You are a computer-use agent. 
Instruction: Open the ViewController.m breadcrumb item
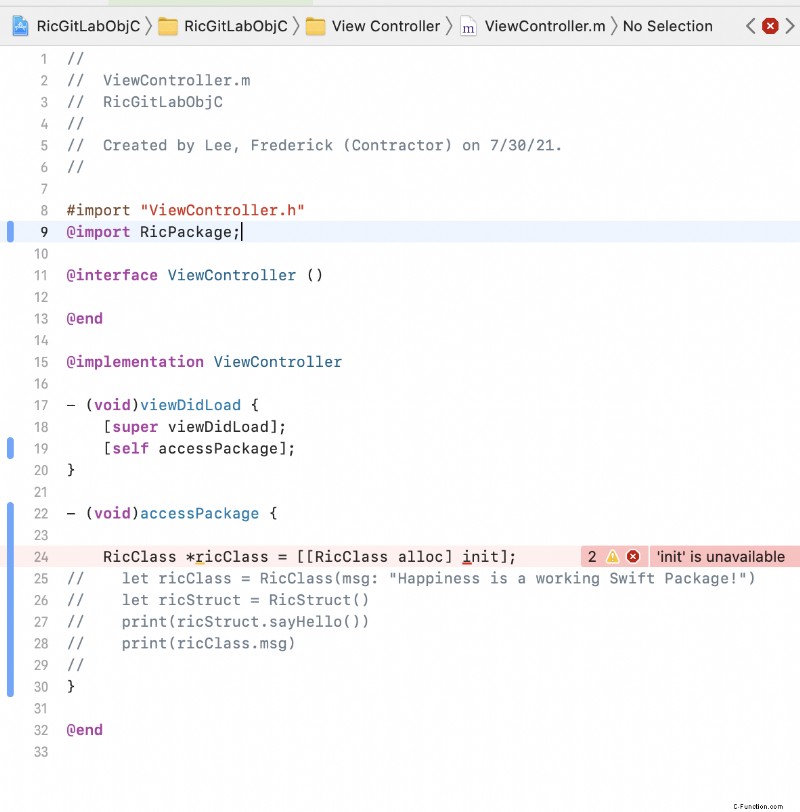[x=545, y=26]
